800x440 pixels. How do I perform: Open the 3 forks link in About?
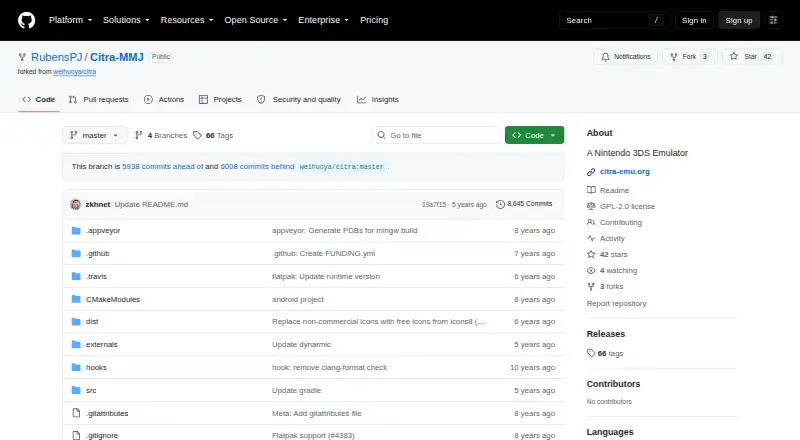point(611,287)
